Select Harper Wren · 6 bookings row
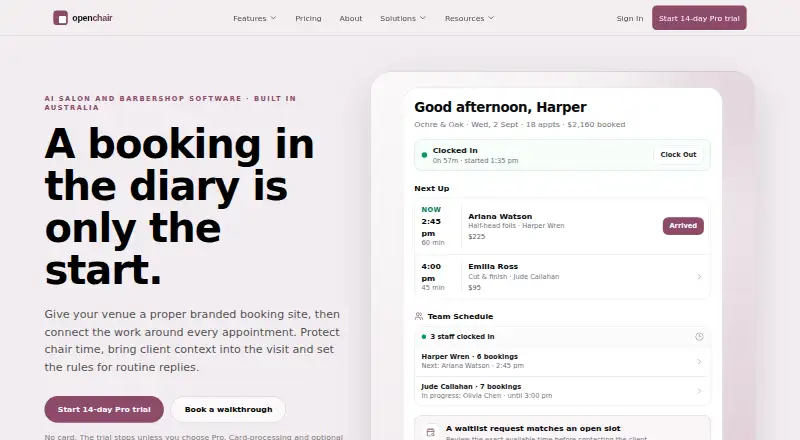The height and width of the screenshot is (440, 800). tap(562, 361)
